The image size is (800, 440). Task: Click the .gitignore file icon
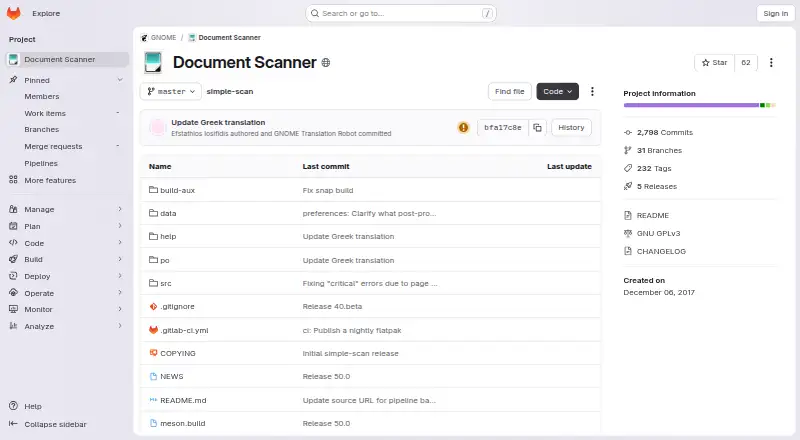click(x=153, y=306)
